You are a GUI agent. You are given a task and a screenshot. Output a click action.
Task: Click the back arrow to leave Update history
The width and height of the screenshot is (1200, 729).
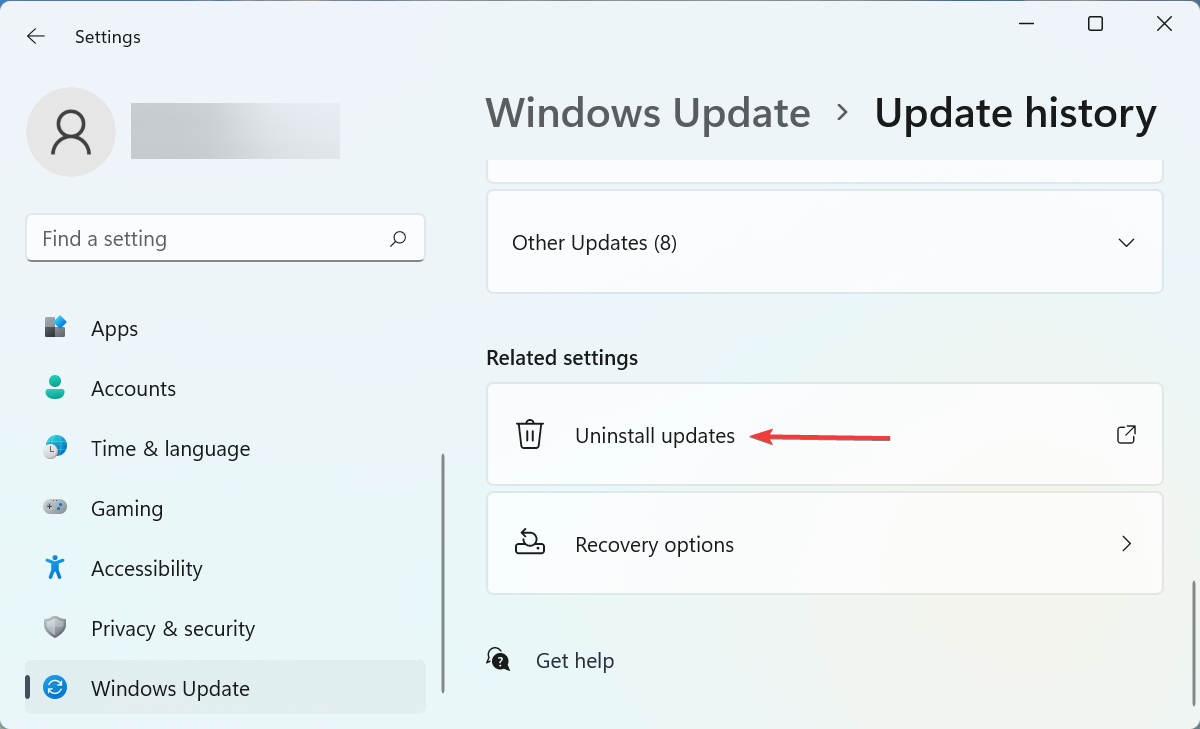(36, 36)
